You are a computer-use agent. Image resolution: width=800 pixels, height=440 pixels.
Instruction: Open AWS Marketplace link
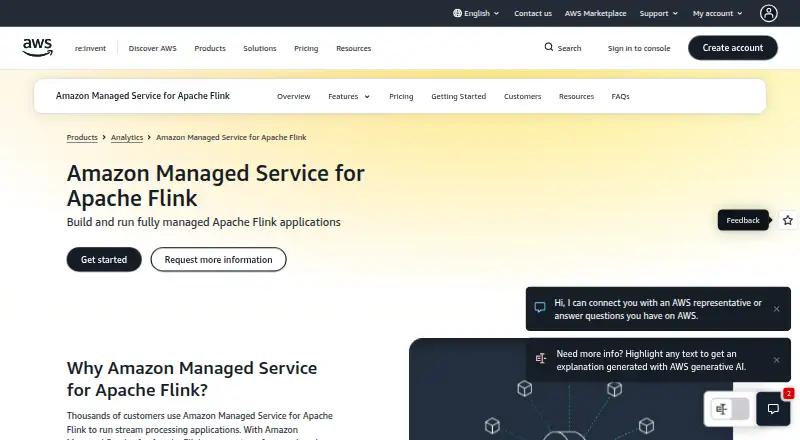click(595, 13)
